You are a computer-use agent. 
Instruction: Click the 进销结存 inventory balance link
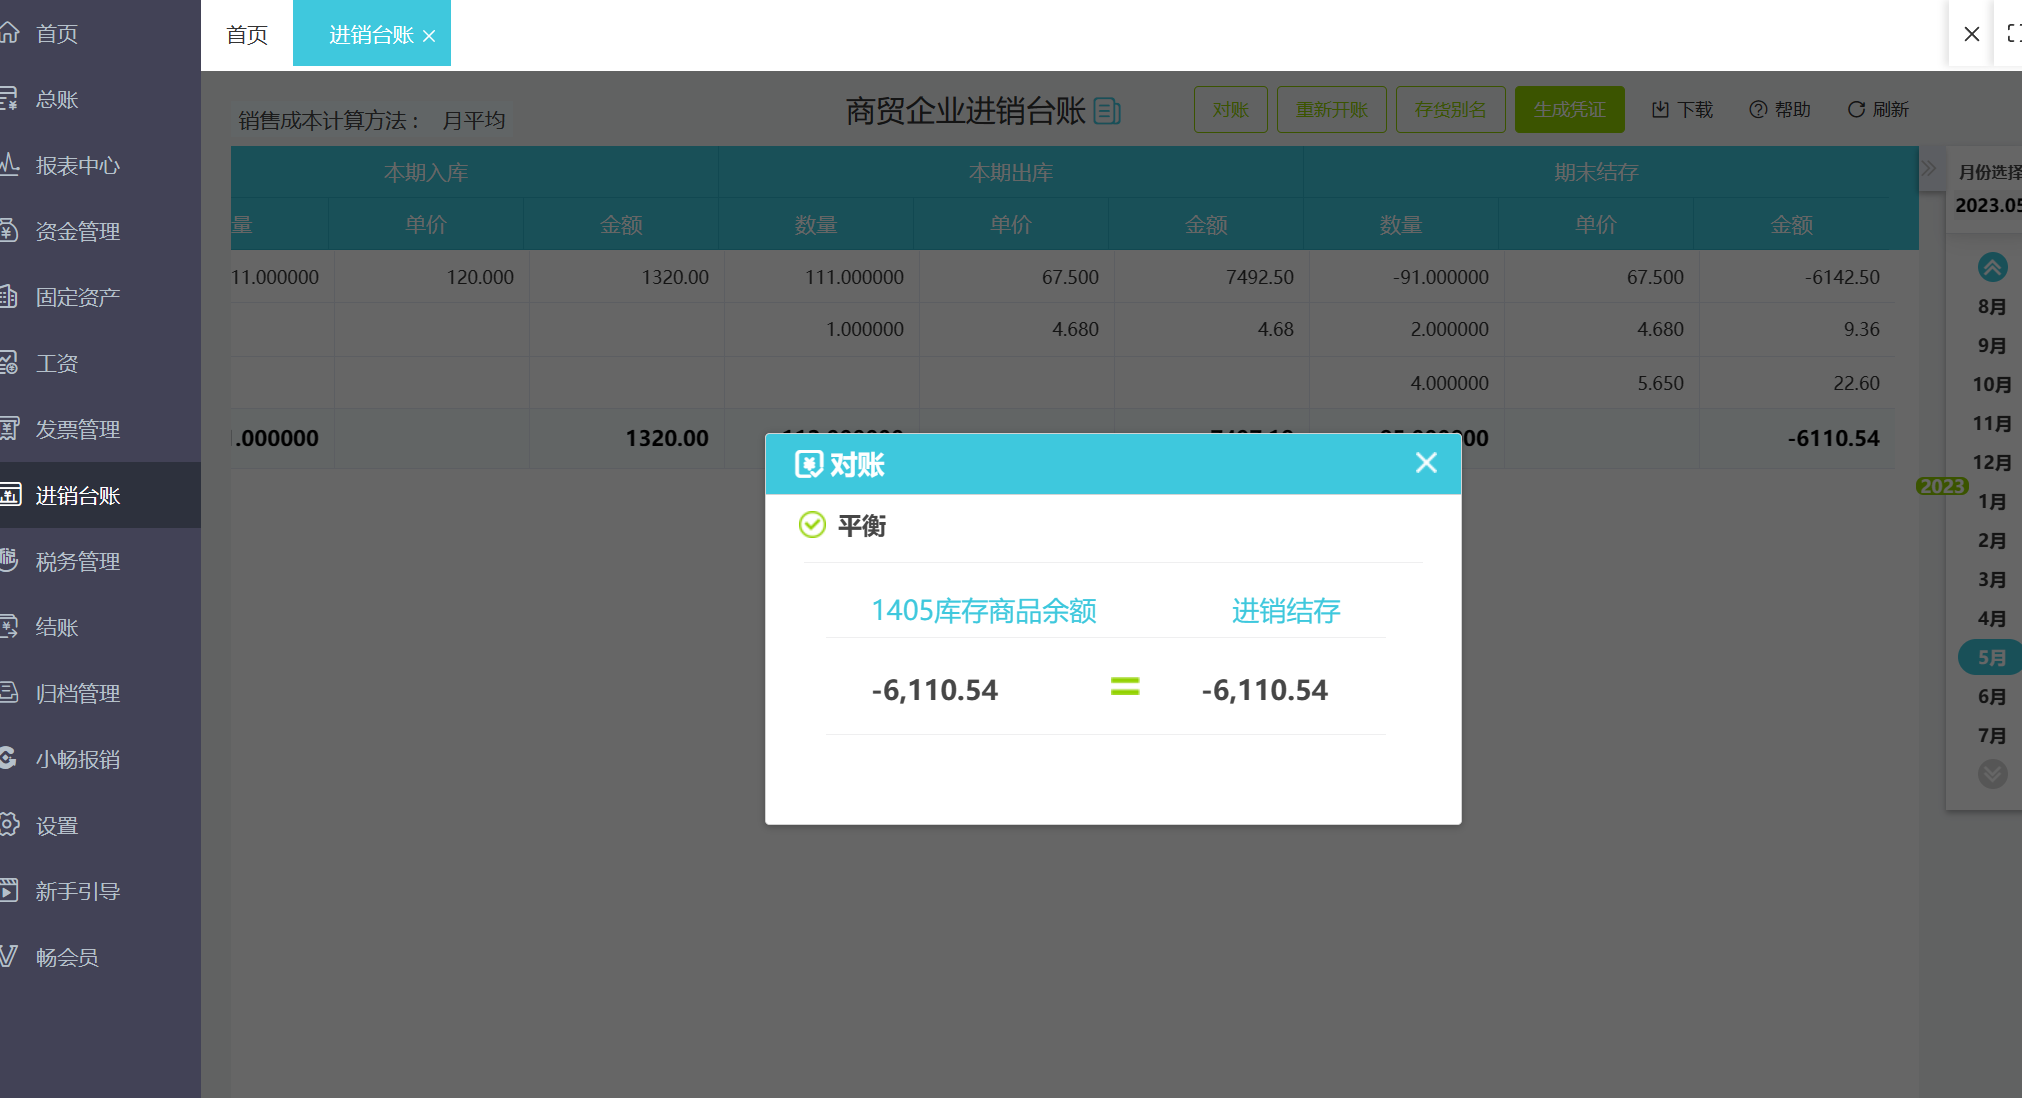point(1284,611)
